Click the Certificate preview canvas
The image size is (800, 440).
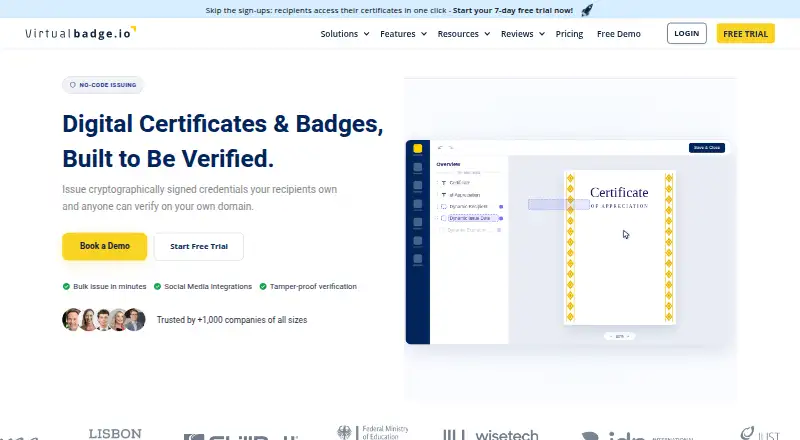pos(620,247)
